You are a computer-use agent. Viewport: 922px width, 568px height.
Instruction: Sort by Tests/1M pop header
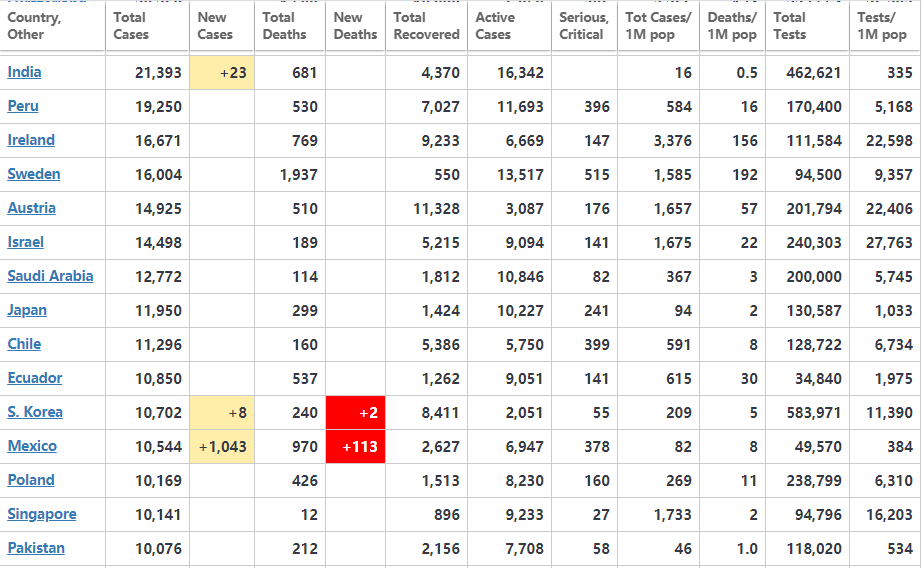(882, 26)
